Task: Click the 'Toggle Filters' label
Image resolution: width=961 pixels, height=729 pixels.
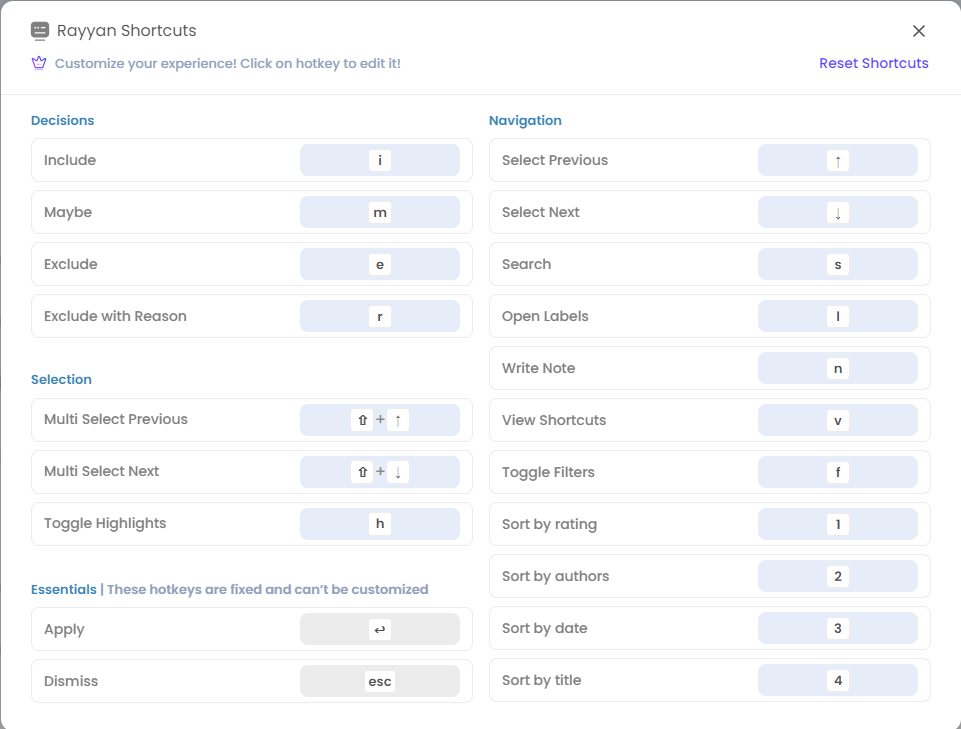Action: pos(548,472)
